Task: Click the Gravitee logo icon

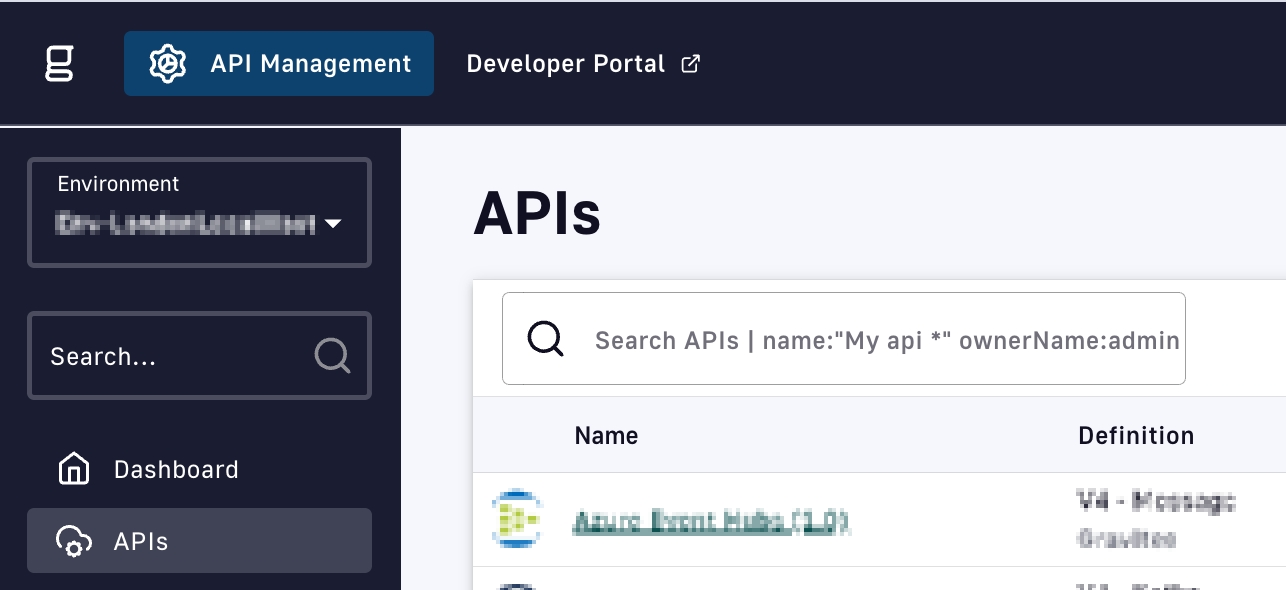Action: 60,64
